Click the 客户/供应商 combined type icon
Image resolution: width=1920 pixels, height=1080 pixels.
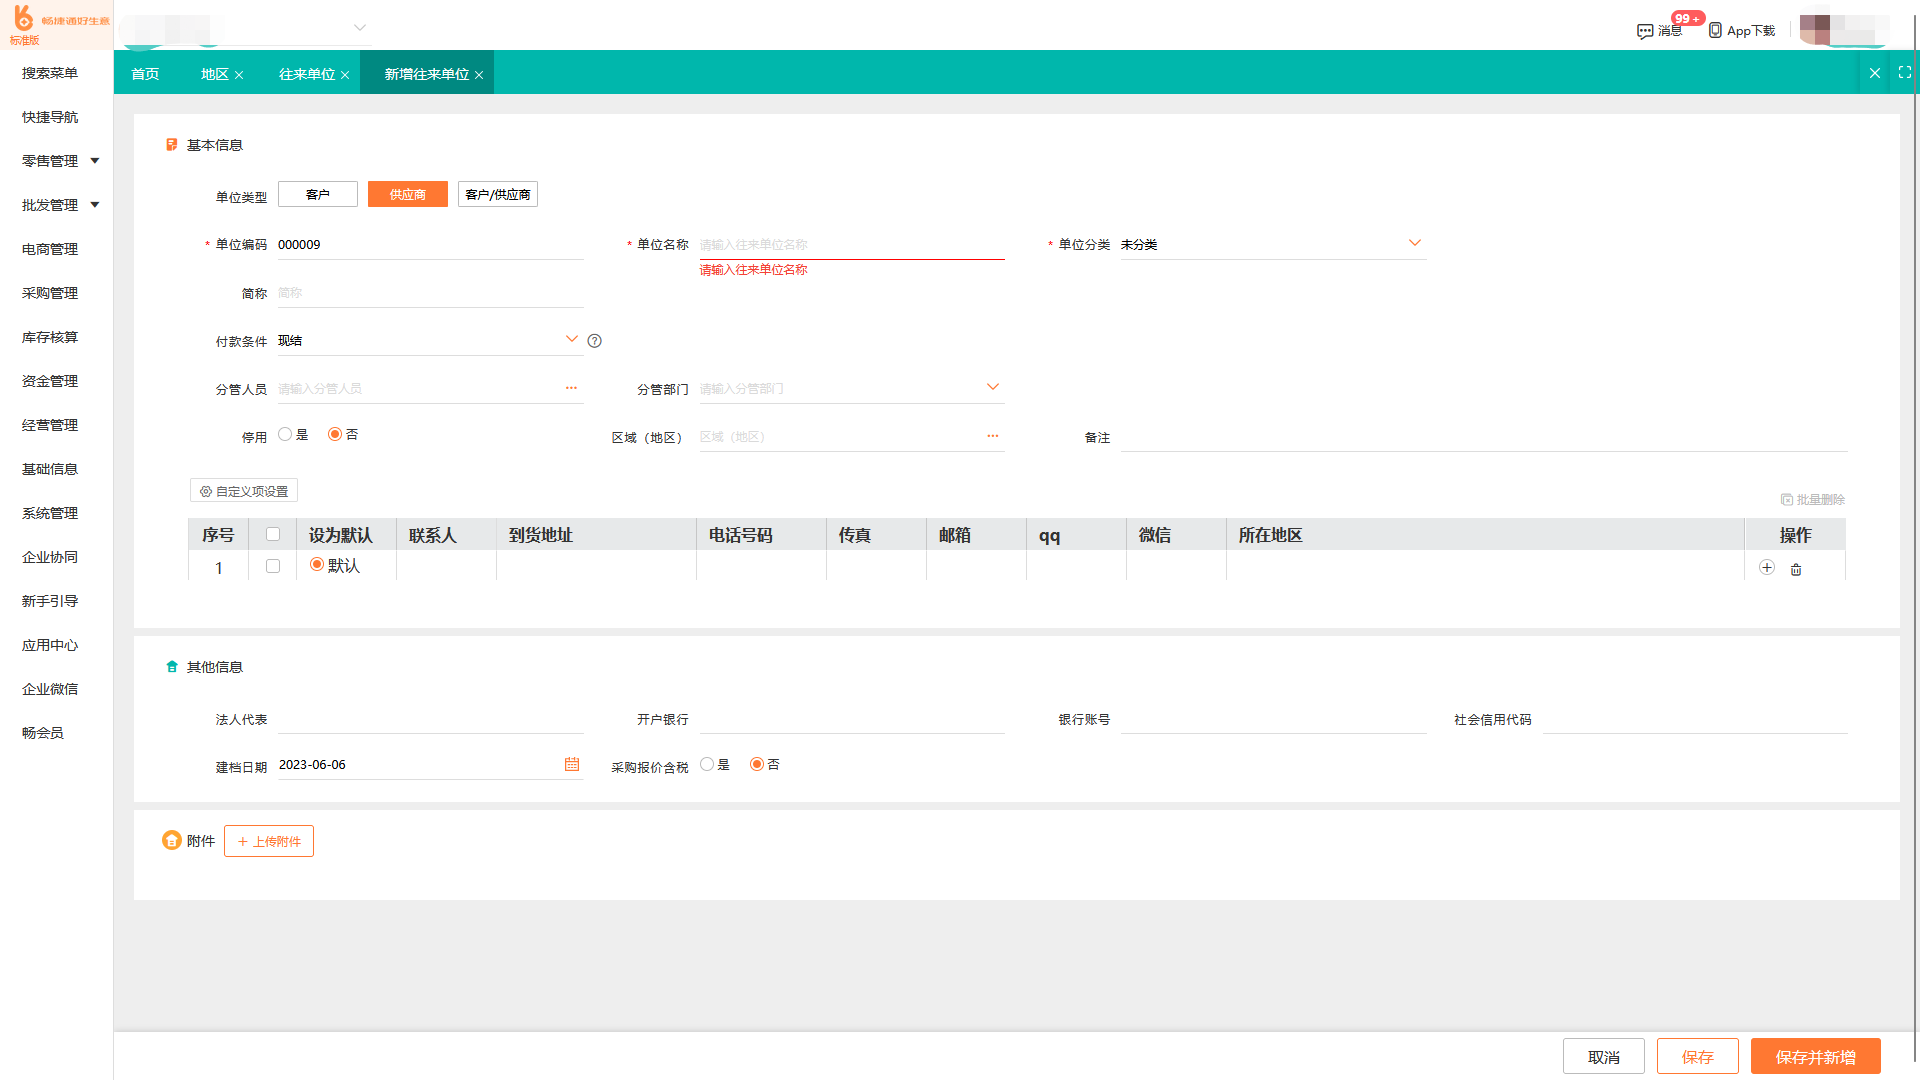click(x=498, y=195)
